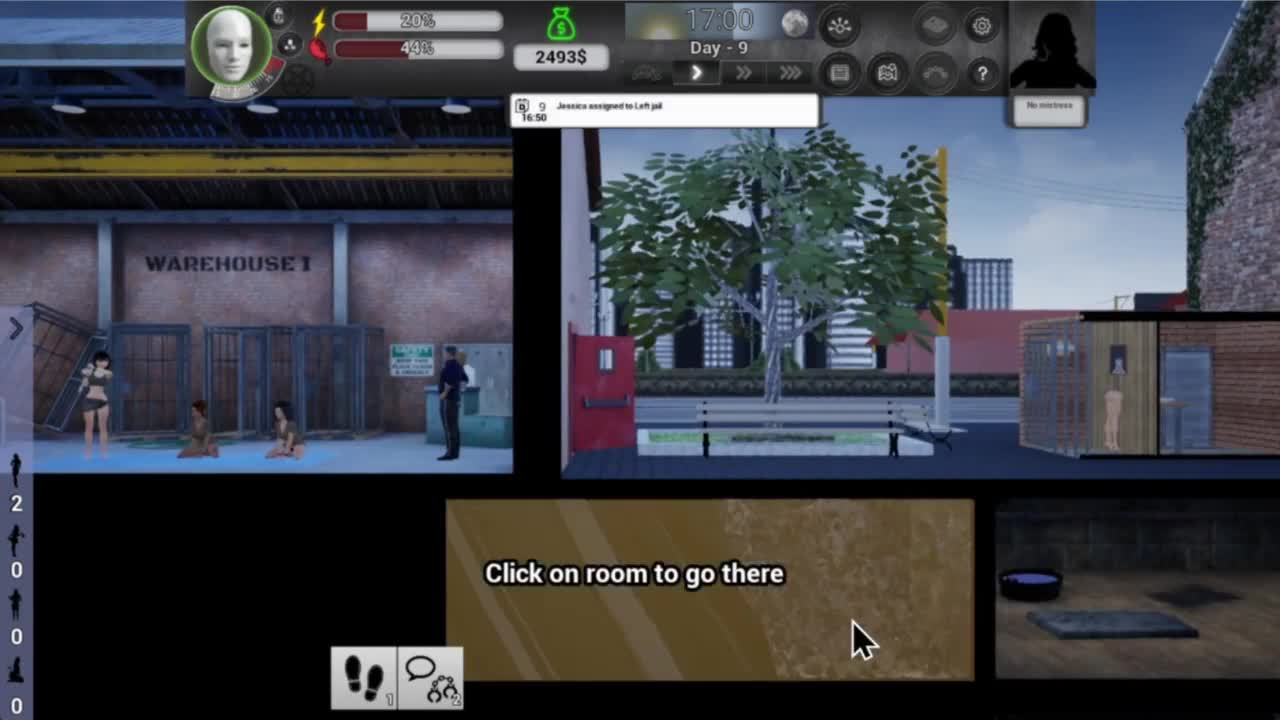The image size is (1280, 720).
Task: Click the red energy percentage bar
Action: tap(417, 21)
